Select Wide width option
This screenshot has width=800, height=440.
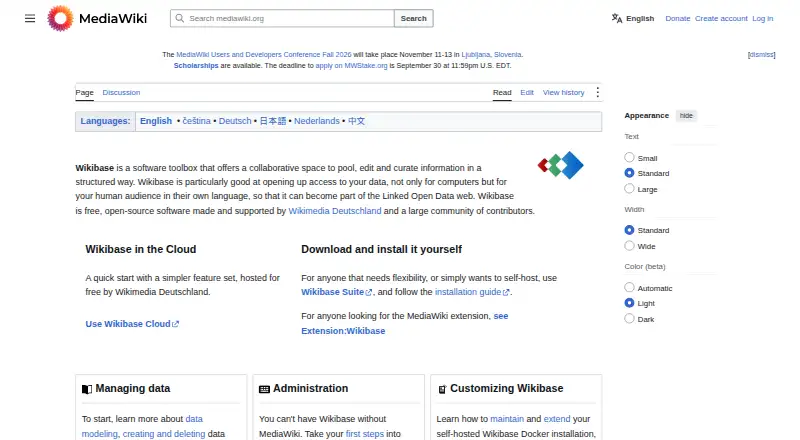point(629,246)
